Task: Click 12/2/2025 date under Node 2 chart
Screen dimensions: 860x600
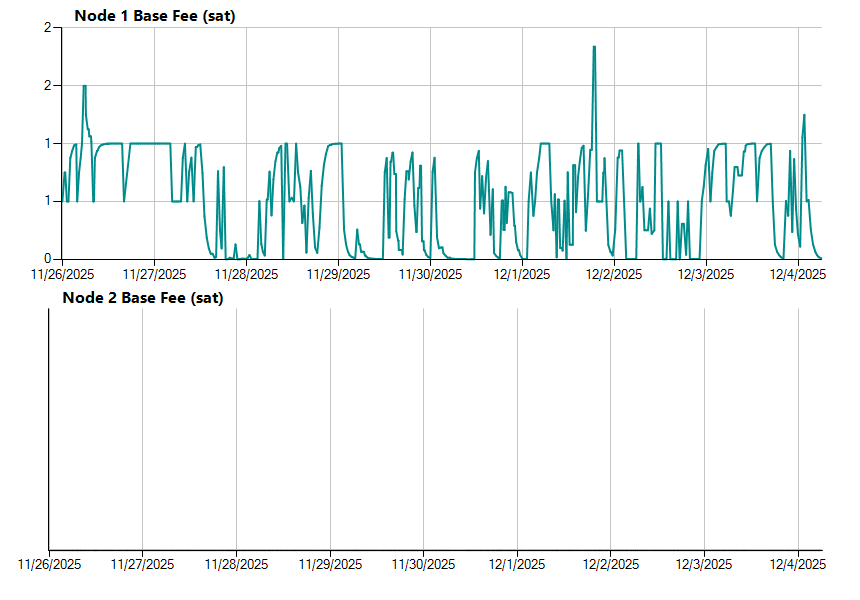Action: pyautogui.click(x=610, y=564)
